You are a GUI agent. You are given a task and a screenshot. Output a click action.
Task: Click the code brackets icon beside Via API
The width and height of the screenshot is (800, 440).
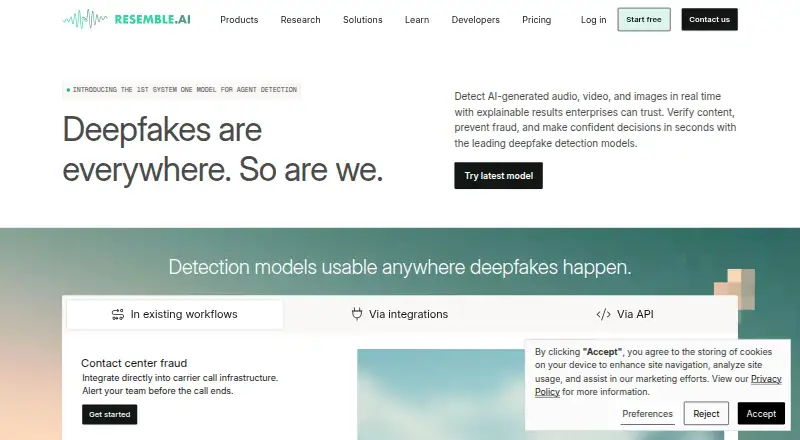(604, 314)
